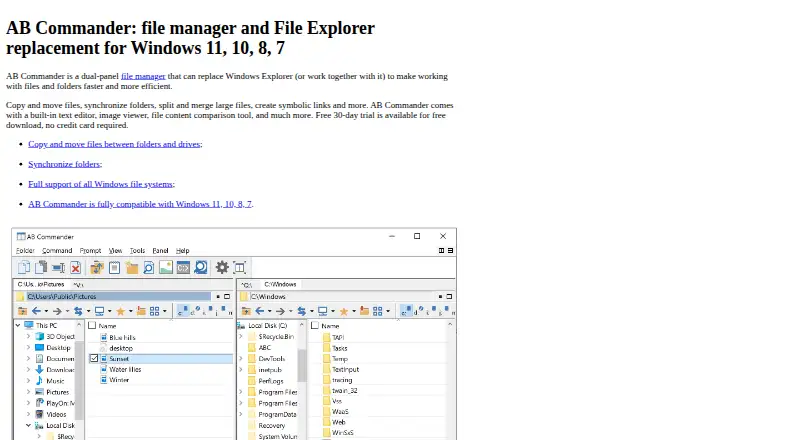Tick the Name header checkbox in right panel

pyautogui.click(x=315, y=325)
